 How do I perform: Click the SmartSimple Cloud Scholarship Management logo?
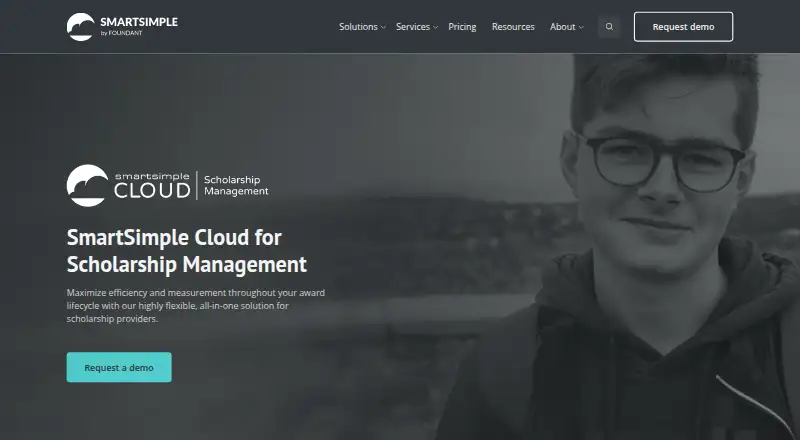coord(167,185)
